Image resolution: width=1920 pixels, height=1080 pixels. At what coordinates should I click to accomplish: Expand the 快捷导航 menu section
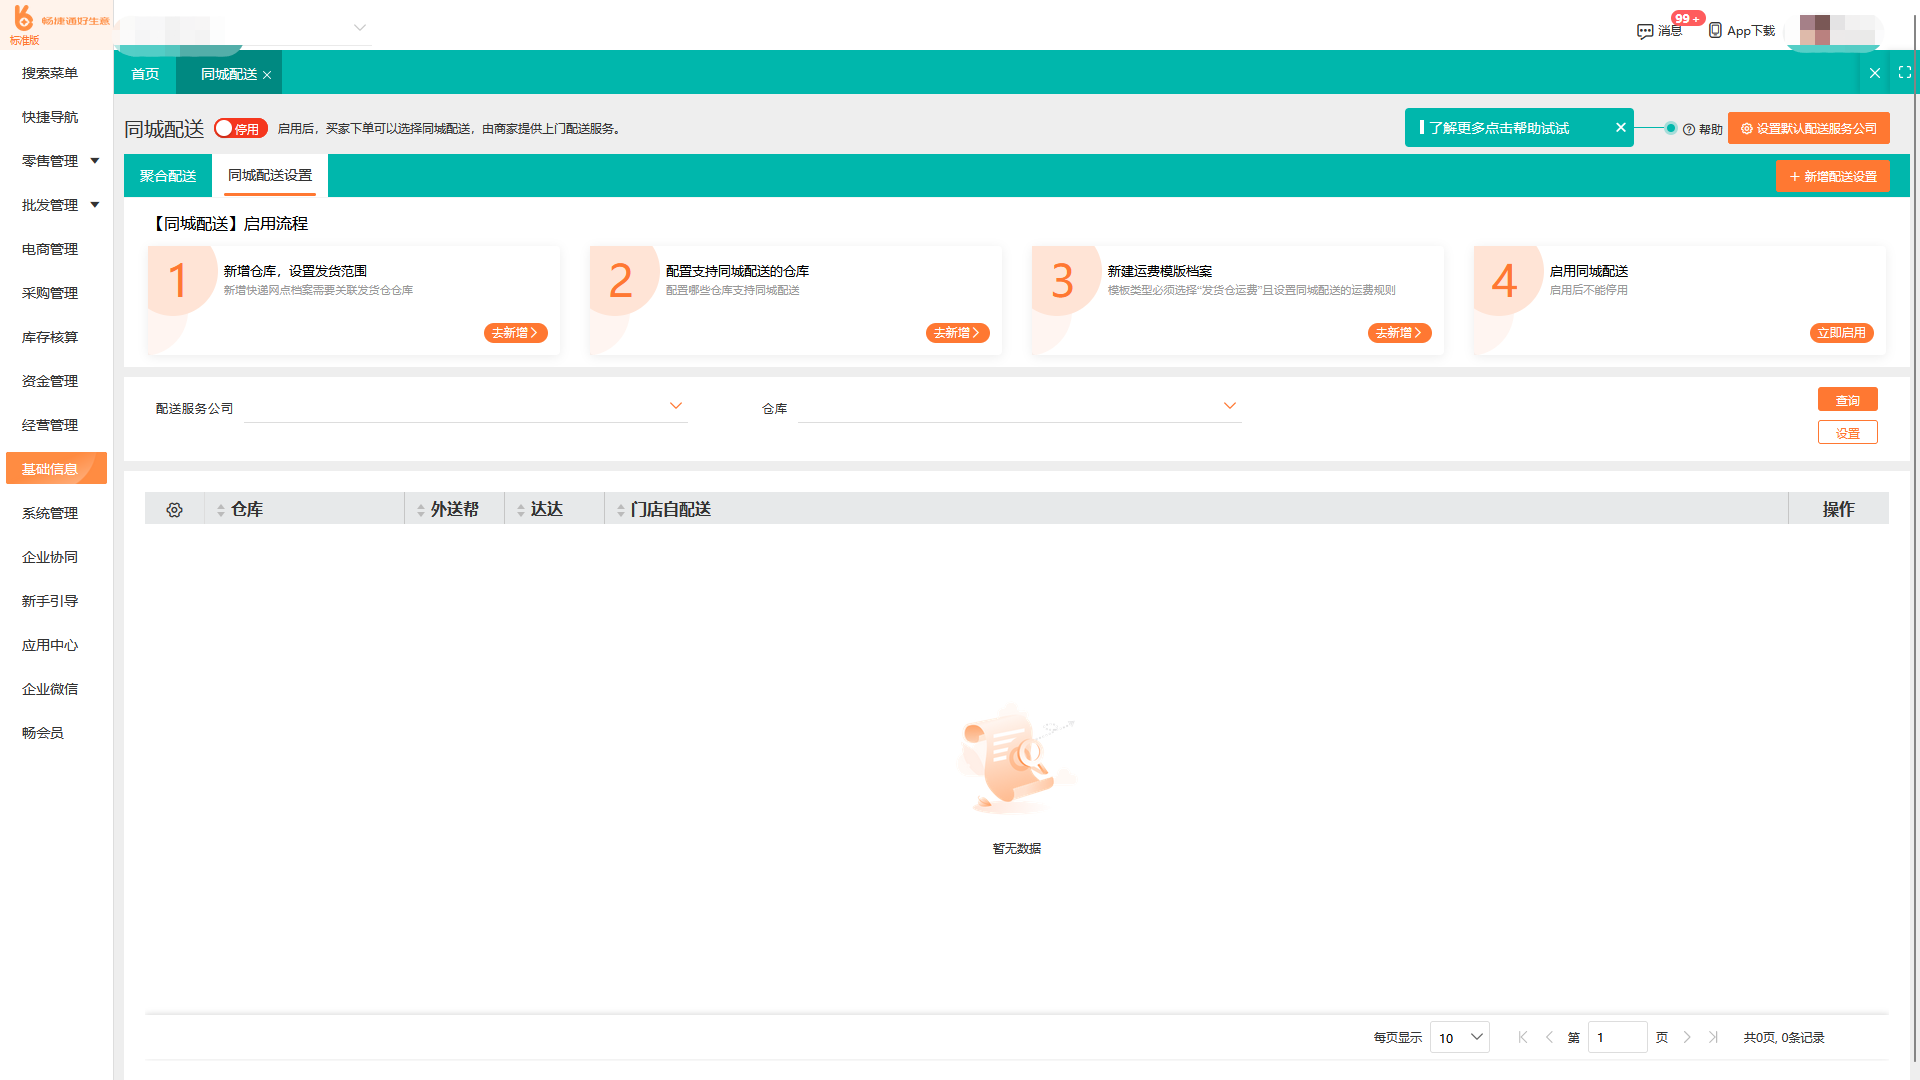[x=50, y=116]
